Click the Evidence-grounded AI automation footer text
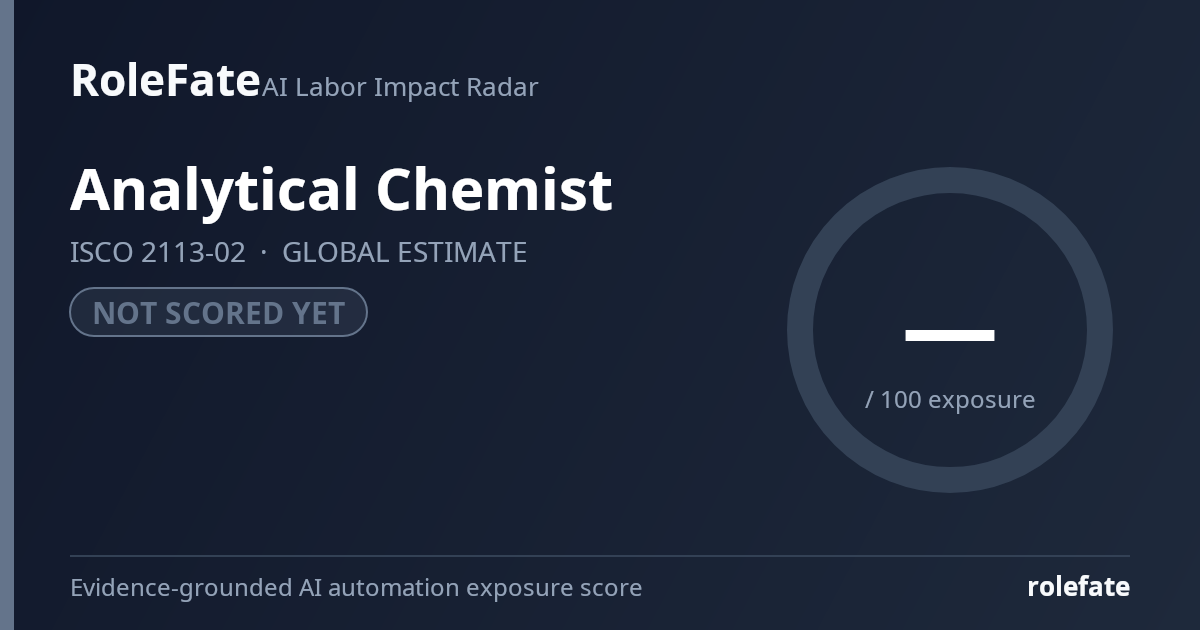The height and width of the screenshot is (630, 1200). point(356,588)
